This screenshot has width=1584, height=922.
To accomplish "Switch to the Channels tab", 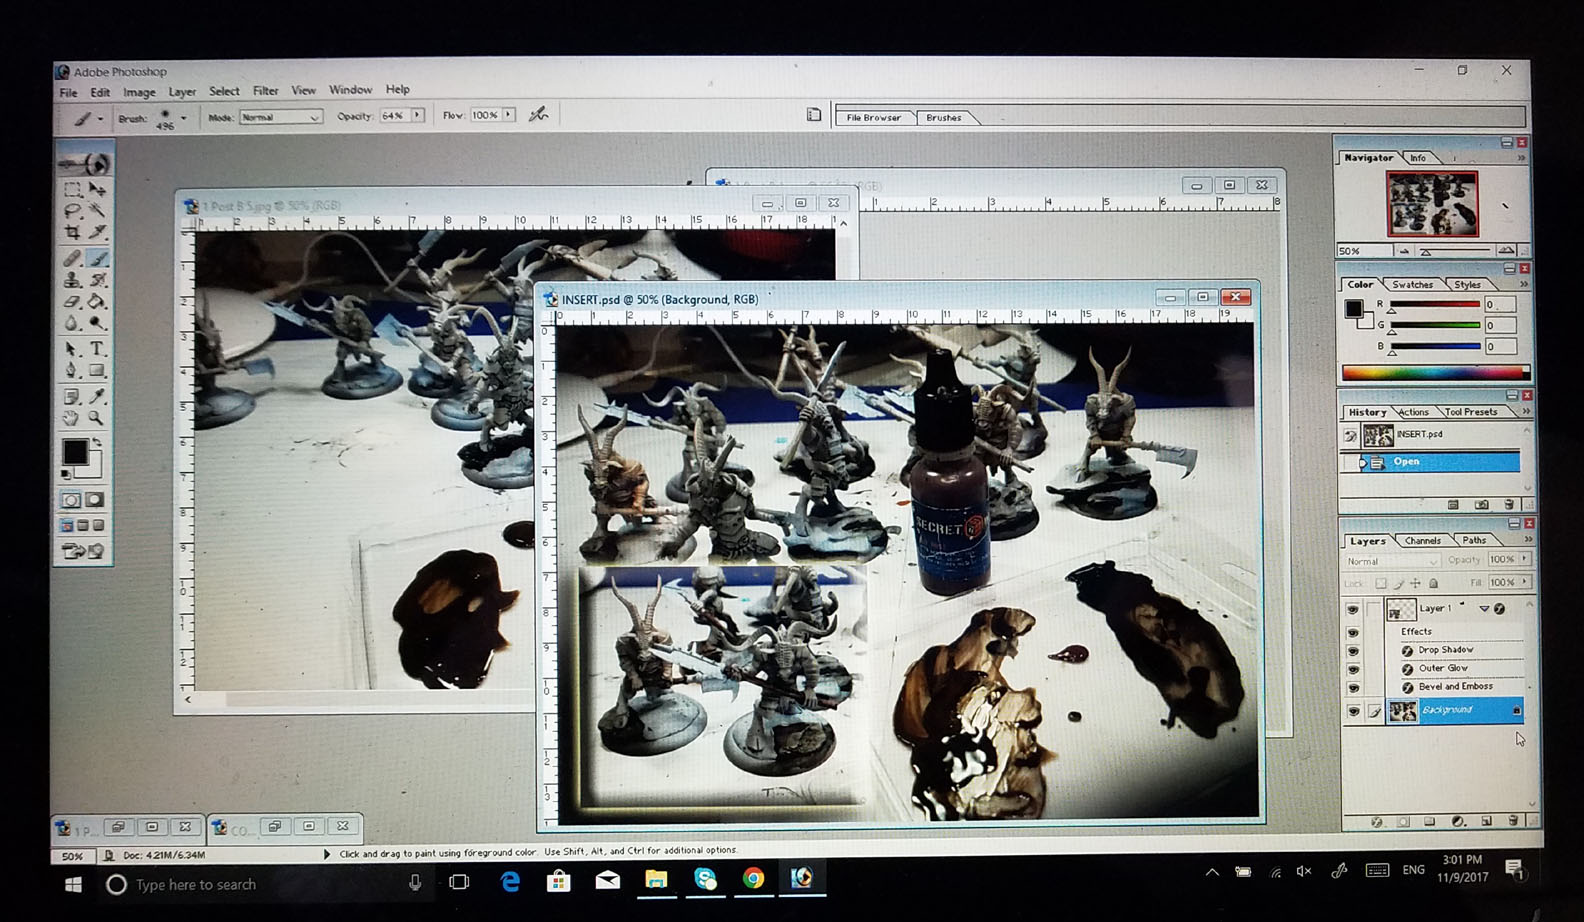I will point(1422,541).
